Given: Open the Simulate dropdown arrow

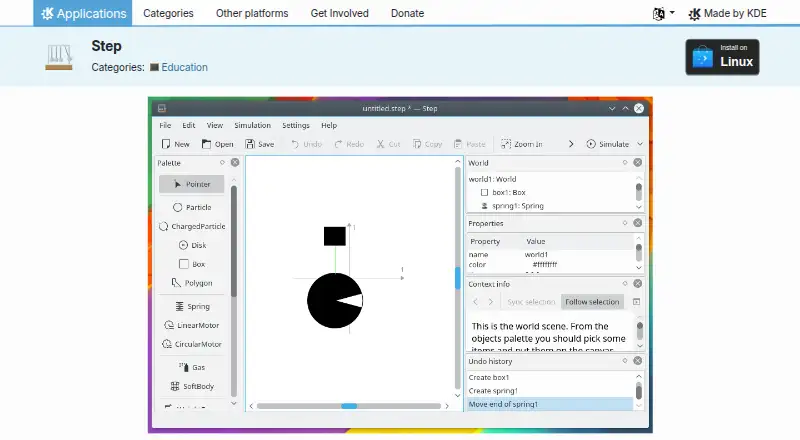Looking at the screenshot, I should pyautogui.click(x=640, y=144).
